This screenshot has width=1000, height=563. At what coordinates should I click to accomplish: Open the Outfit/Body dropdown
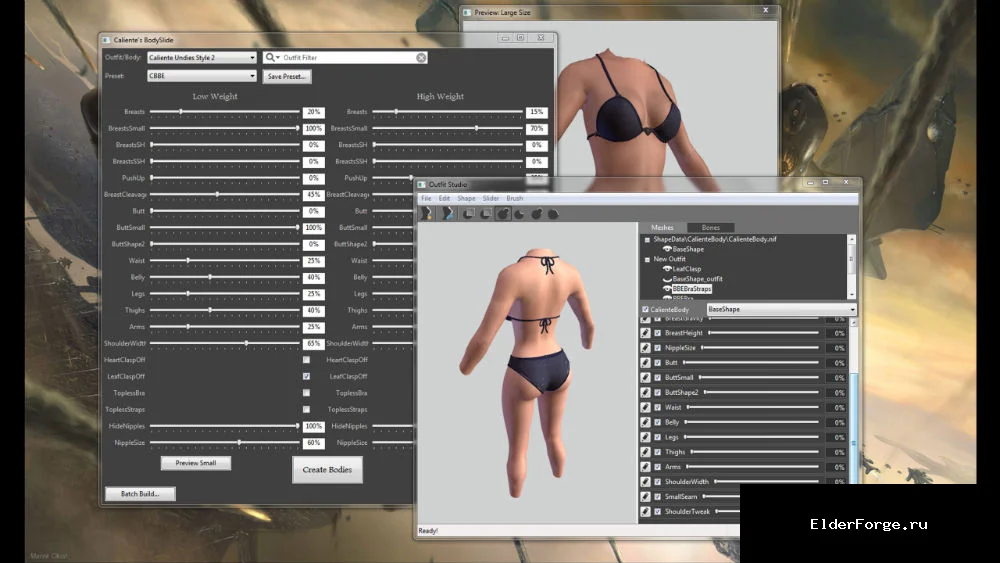(x=201, y=58)
